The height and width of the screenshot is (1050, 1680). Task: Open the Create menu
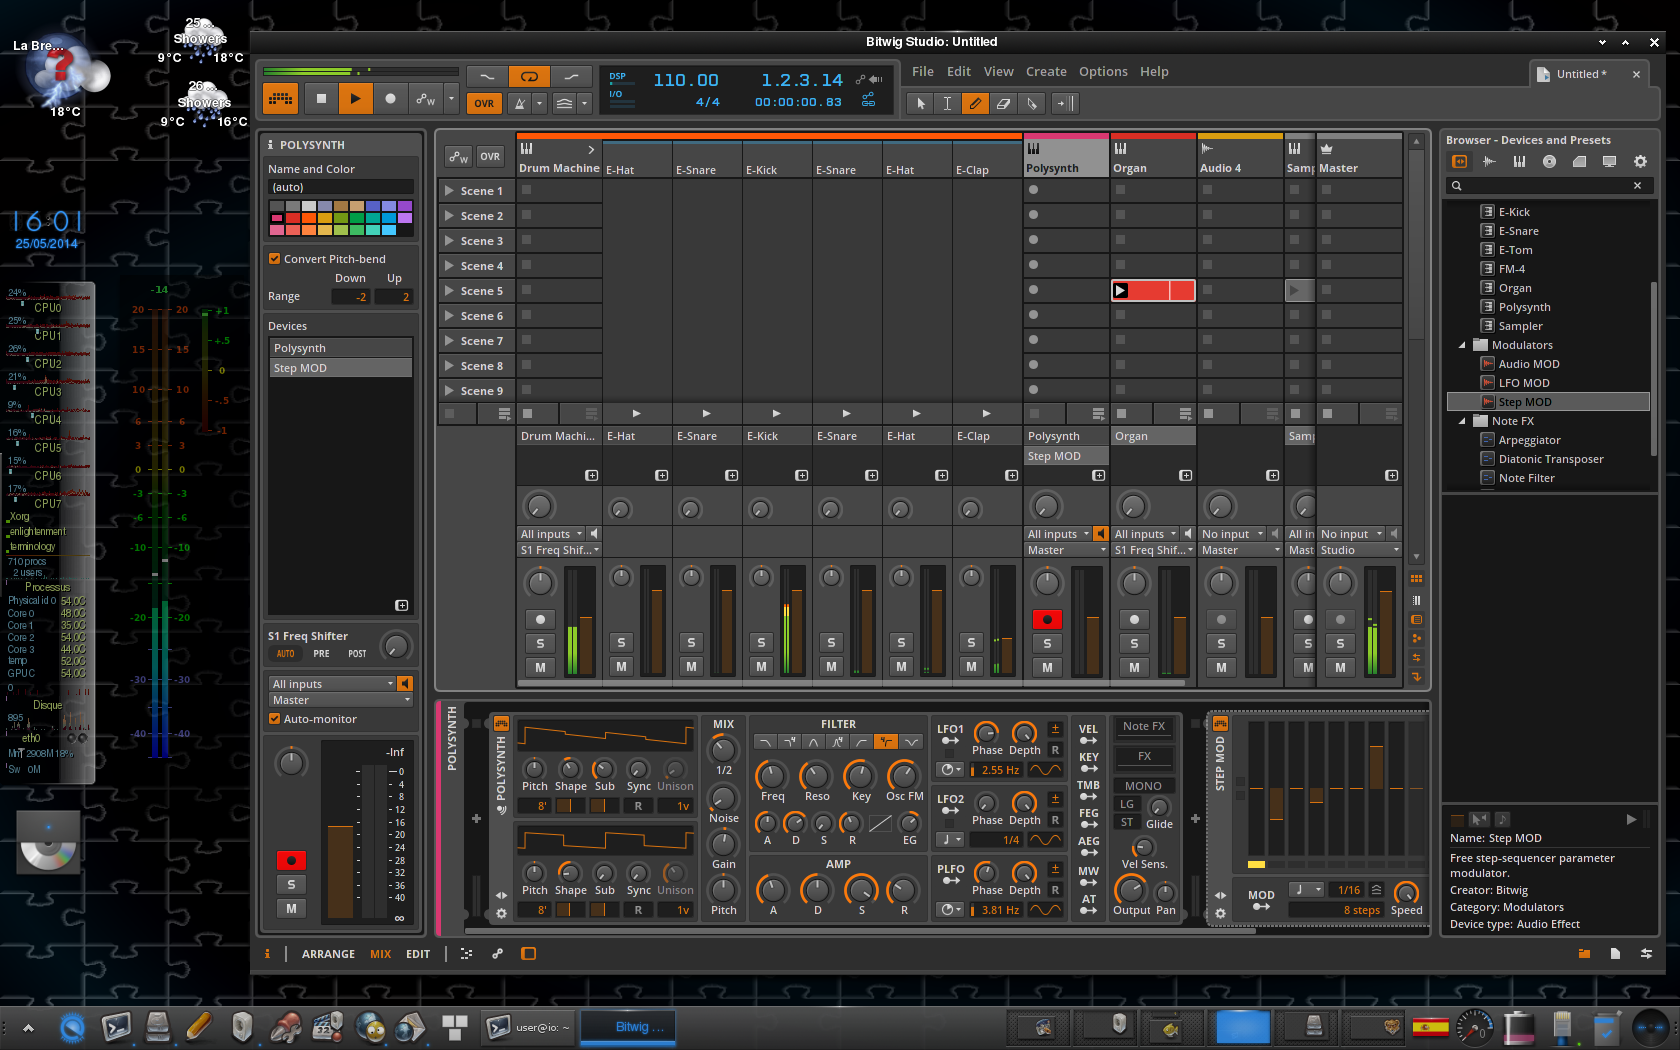[x=1046, y=72]
